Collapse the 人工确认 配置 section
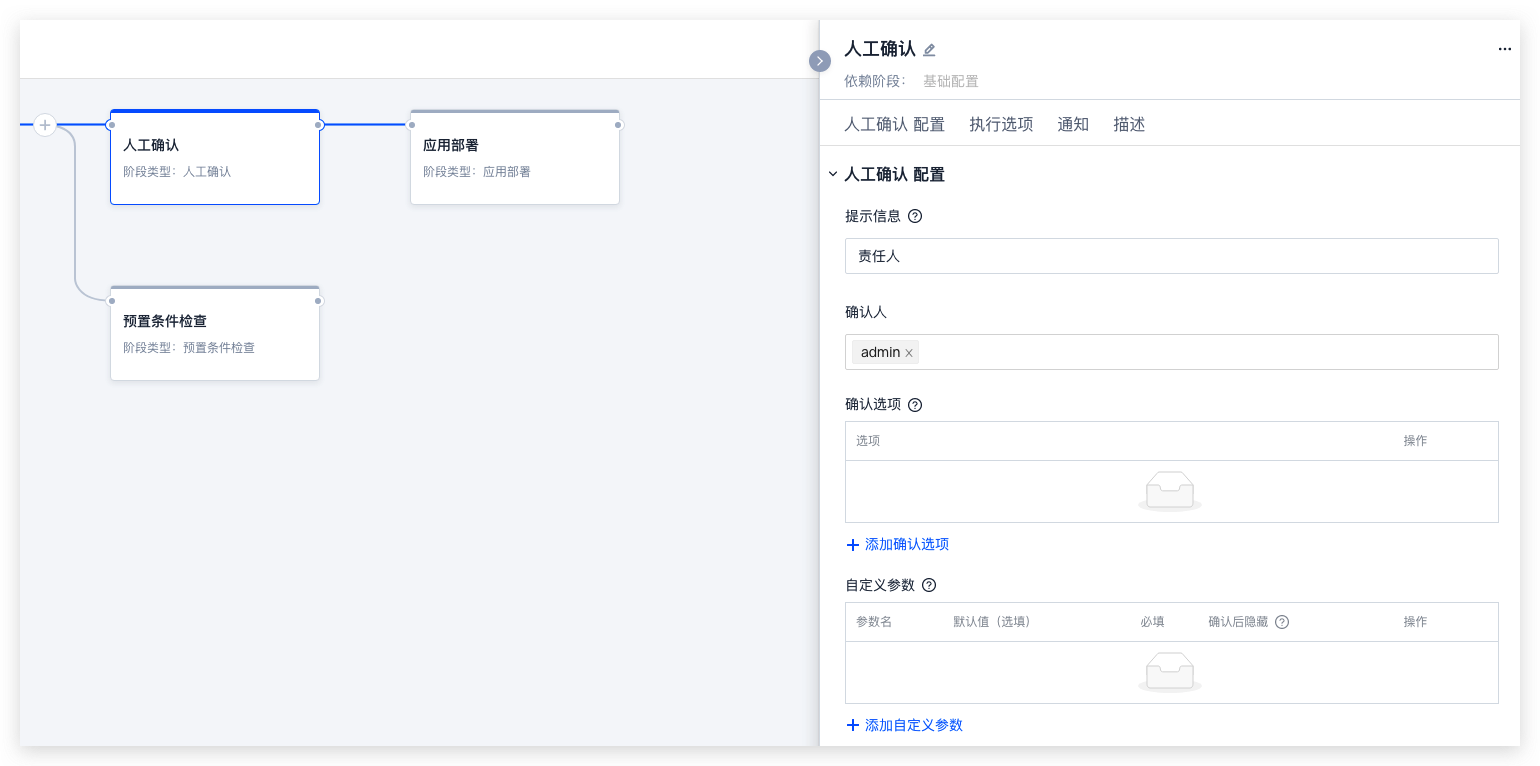1540x766 pixels. pyautogui.click(x=832, y=175)
